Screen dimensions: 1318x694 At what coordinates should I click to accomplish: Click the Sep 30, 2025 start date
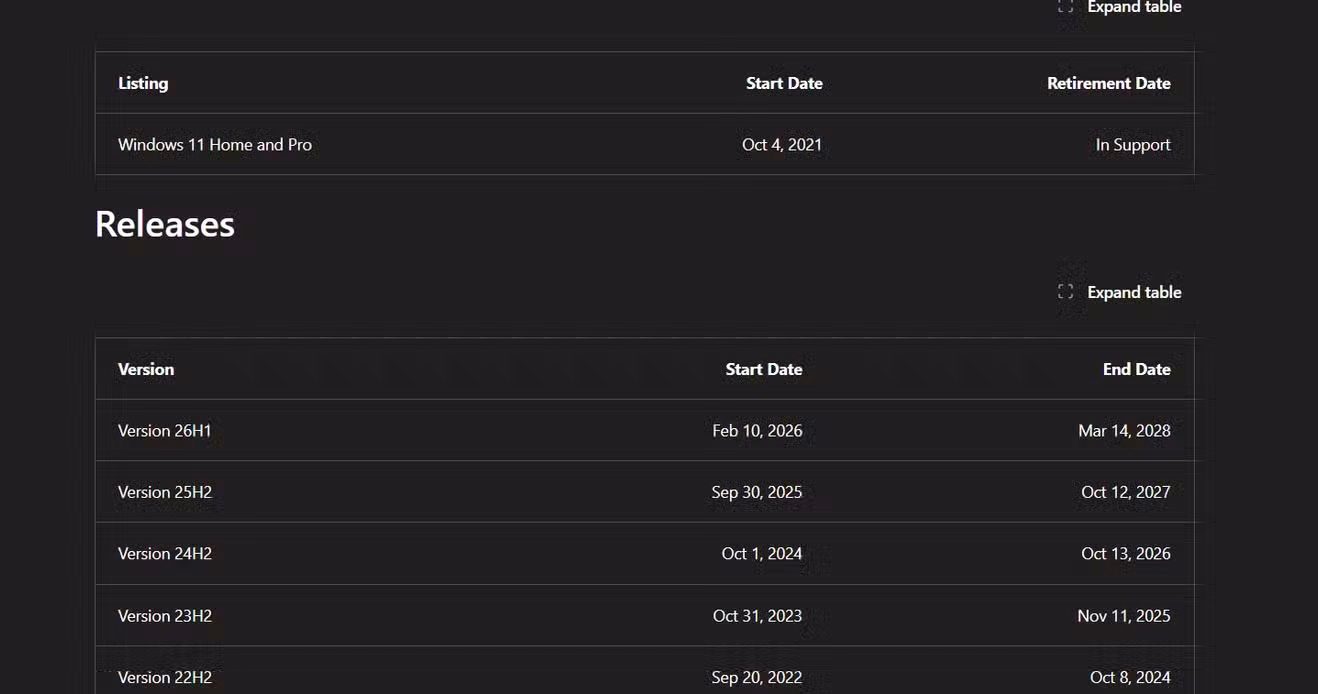(756, 492)
